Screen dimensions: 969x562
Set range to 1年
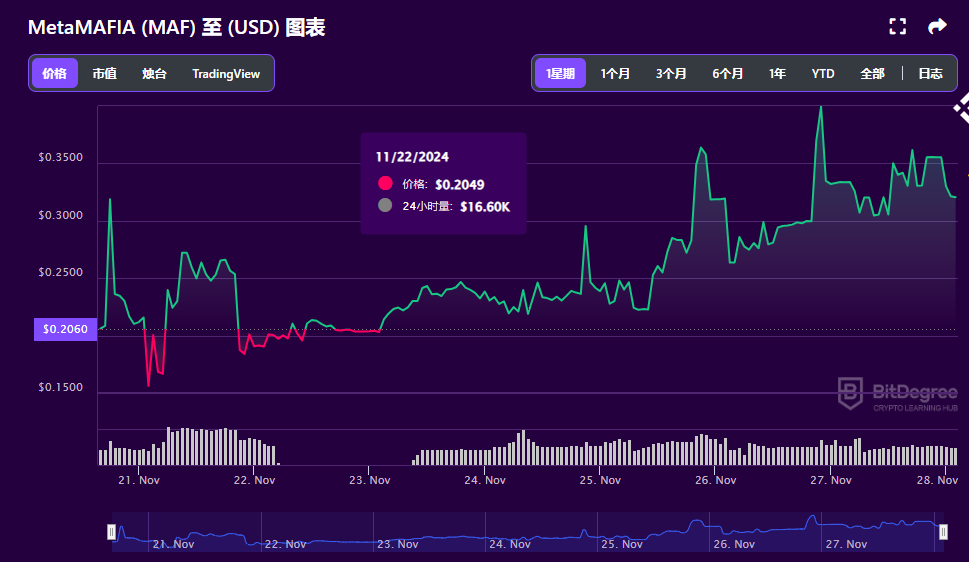[x=777, y=73]
